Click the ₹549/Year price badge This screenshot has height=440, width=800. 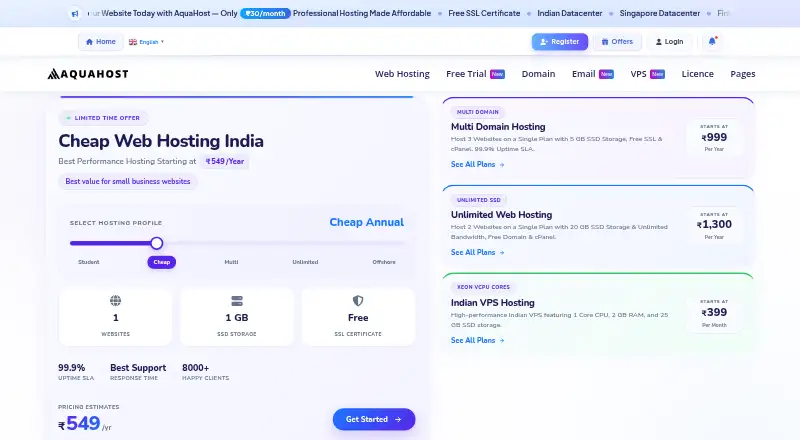point(224,161)
